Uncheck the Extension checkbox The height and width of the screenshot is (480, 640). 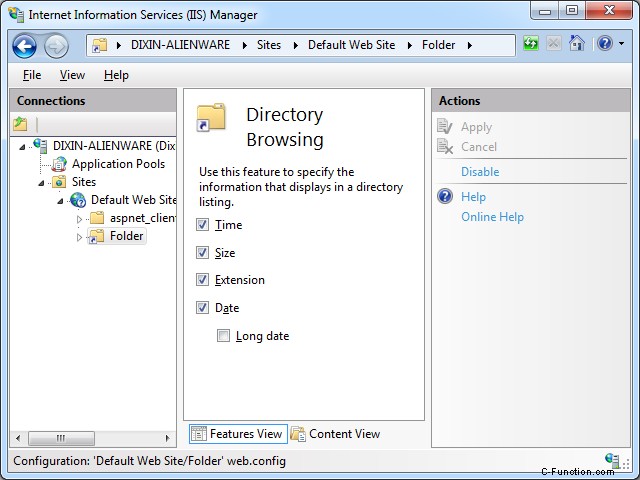click(203, 280)
